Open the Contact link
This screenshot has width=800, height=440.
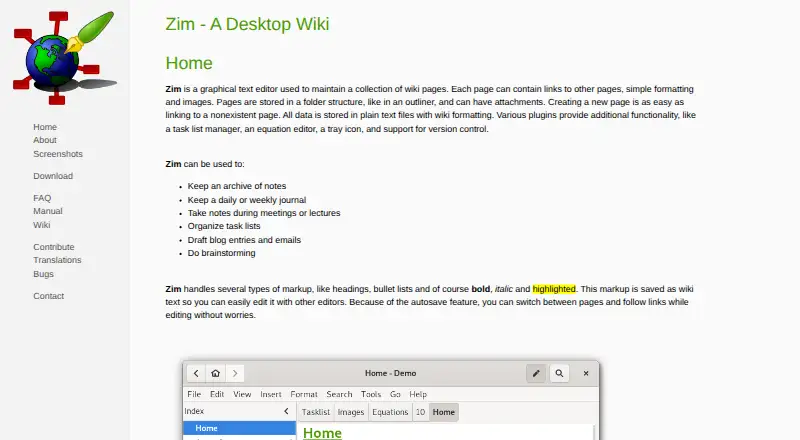(48, 296)
